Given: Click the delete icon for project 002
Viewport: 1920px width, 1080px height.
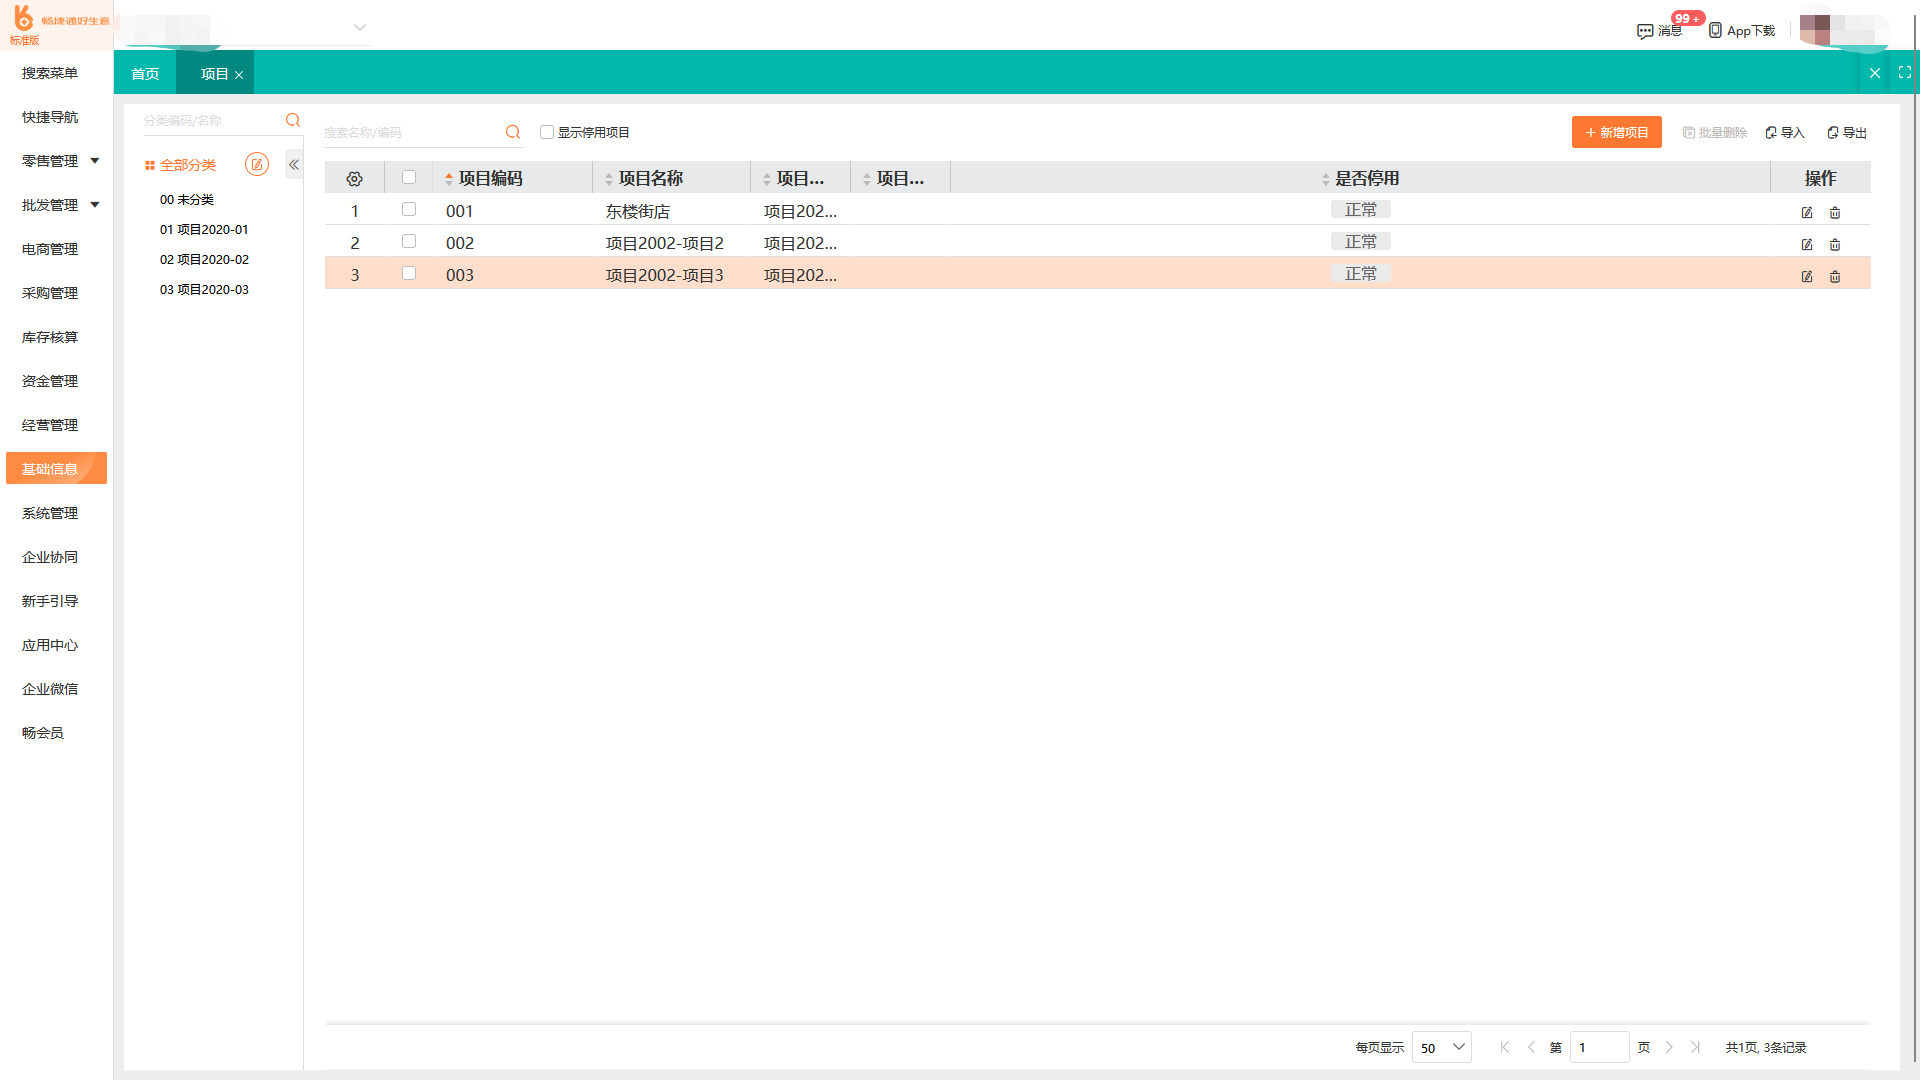Looking at the screenshot, I should point(1834,243).
